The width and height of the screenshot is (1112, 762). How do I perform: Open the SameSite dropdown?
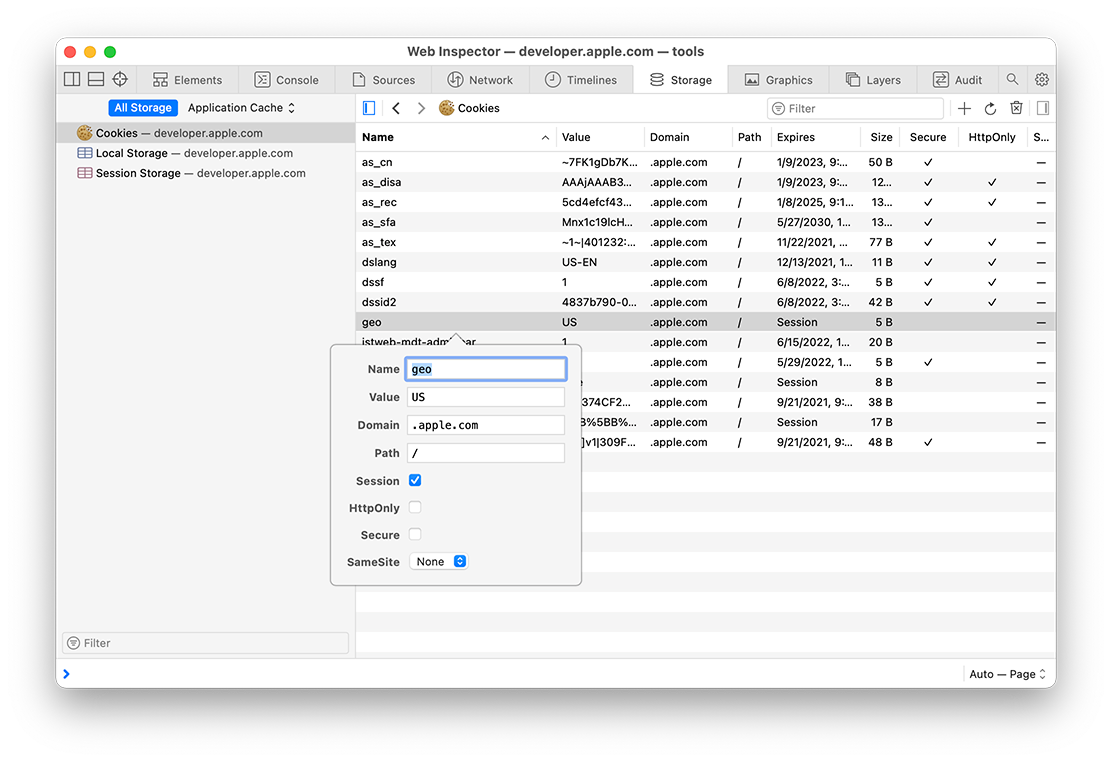(x=439, y=562)
